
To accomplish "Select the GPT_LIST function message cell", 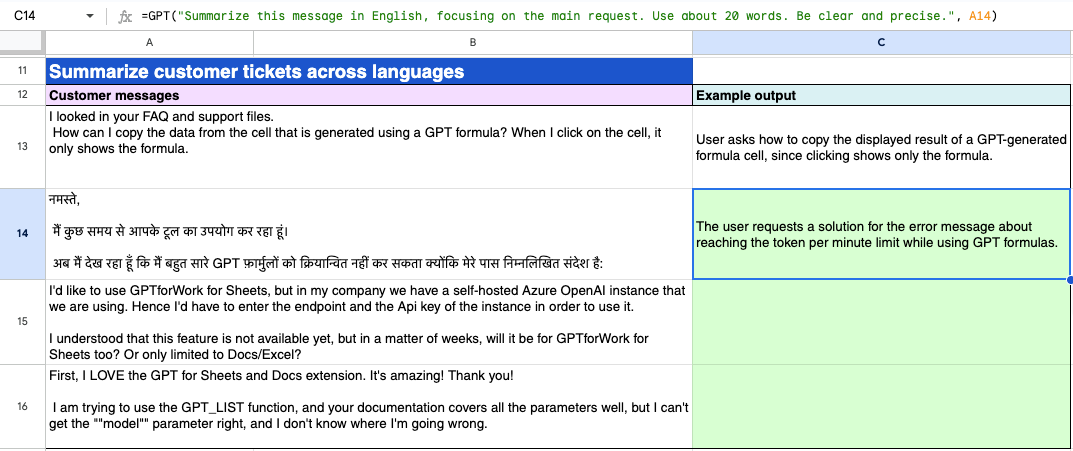I will (368, 406).
